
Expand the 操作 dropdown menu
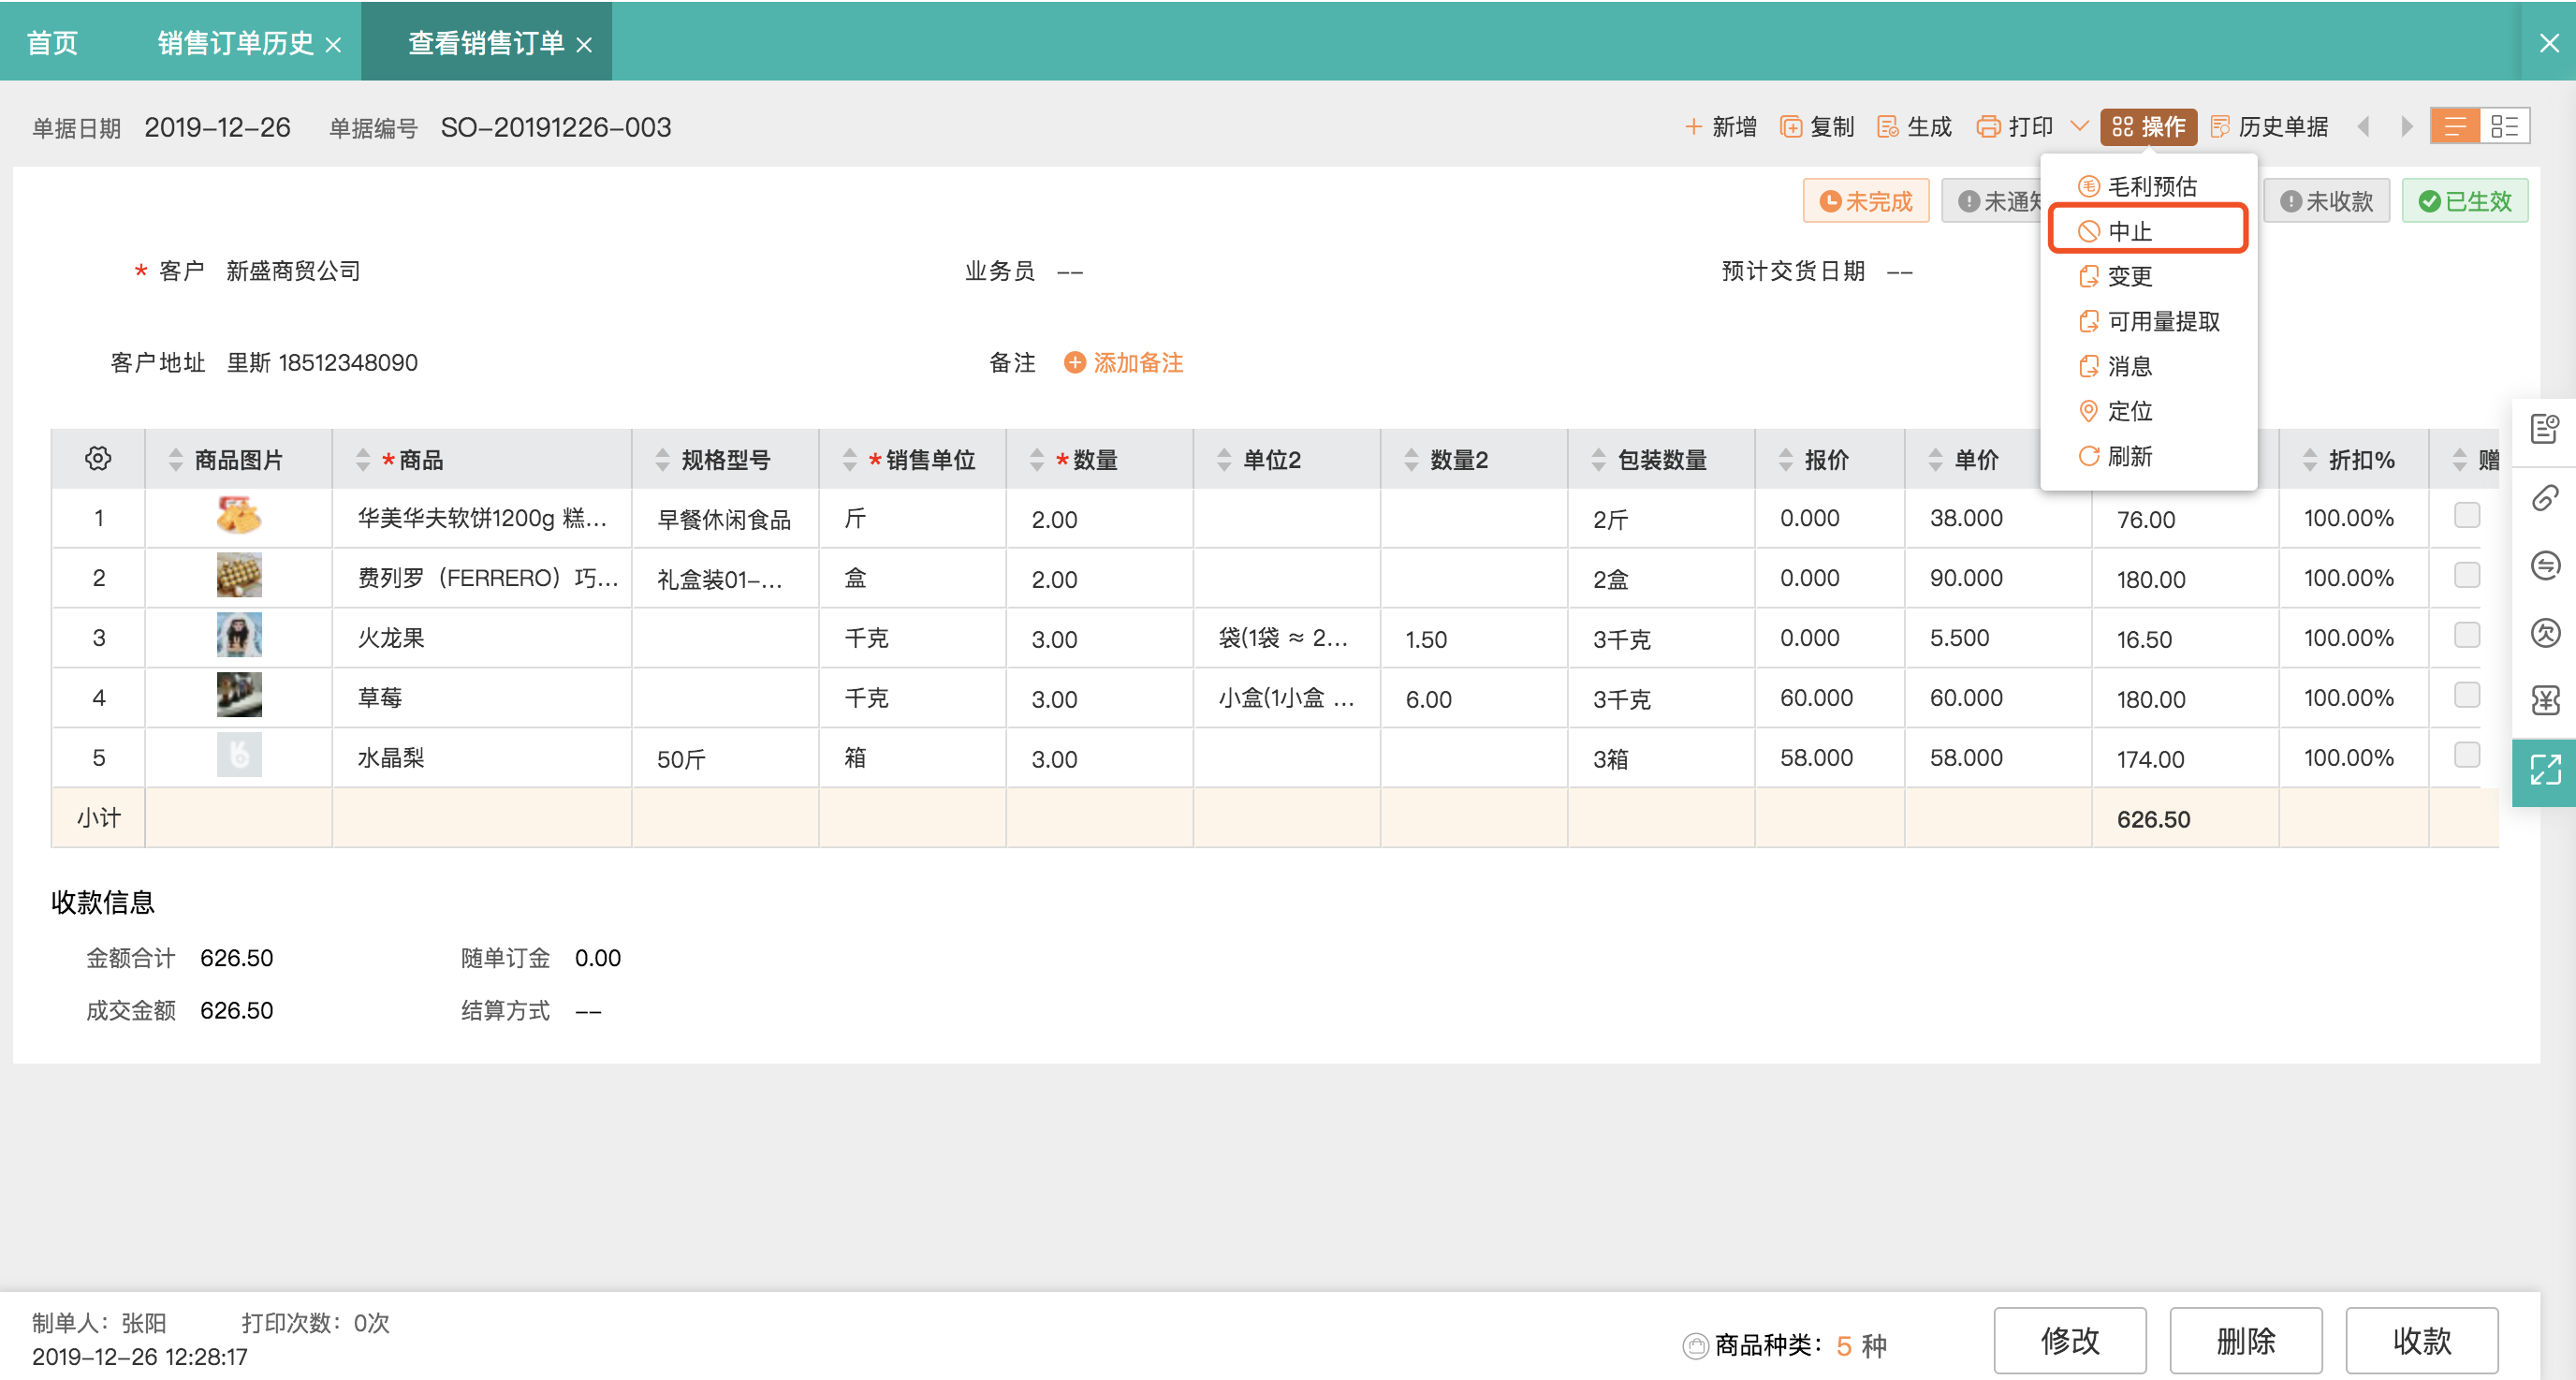tap(2150, 127)
